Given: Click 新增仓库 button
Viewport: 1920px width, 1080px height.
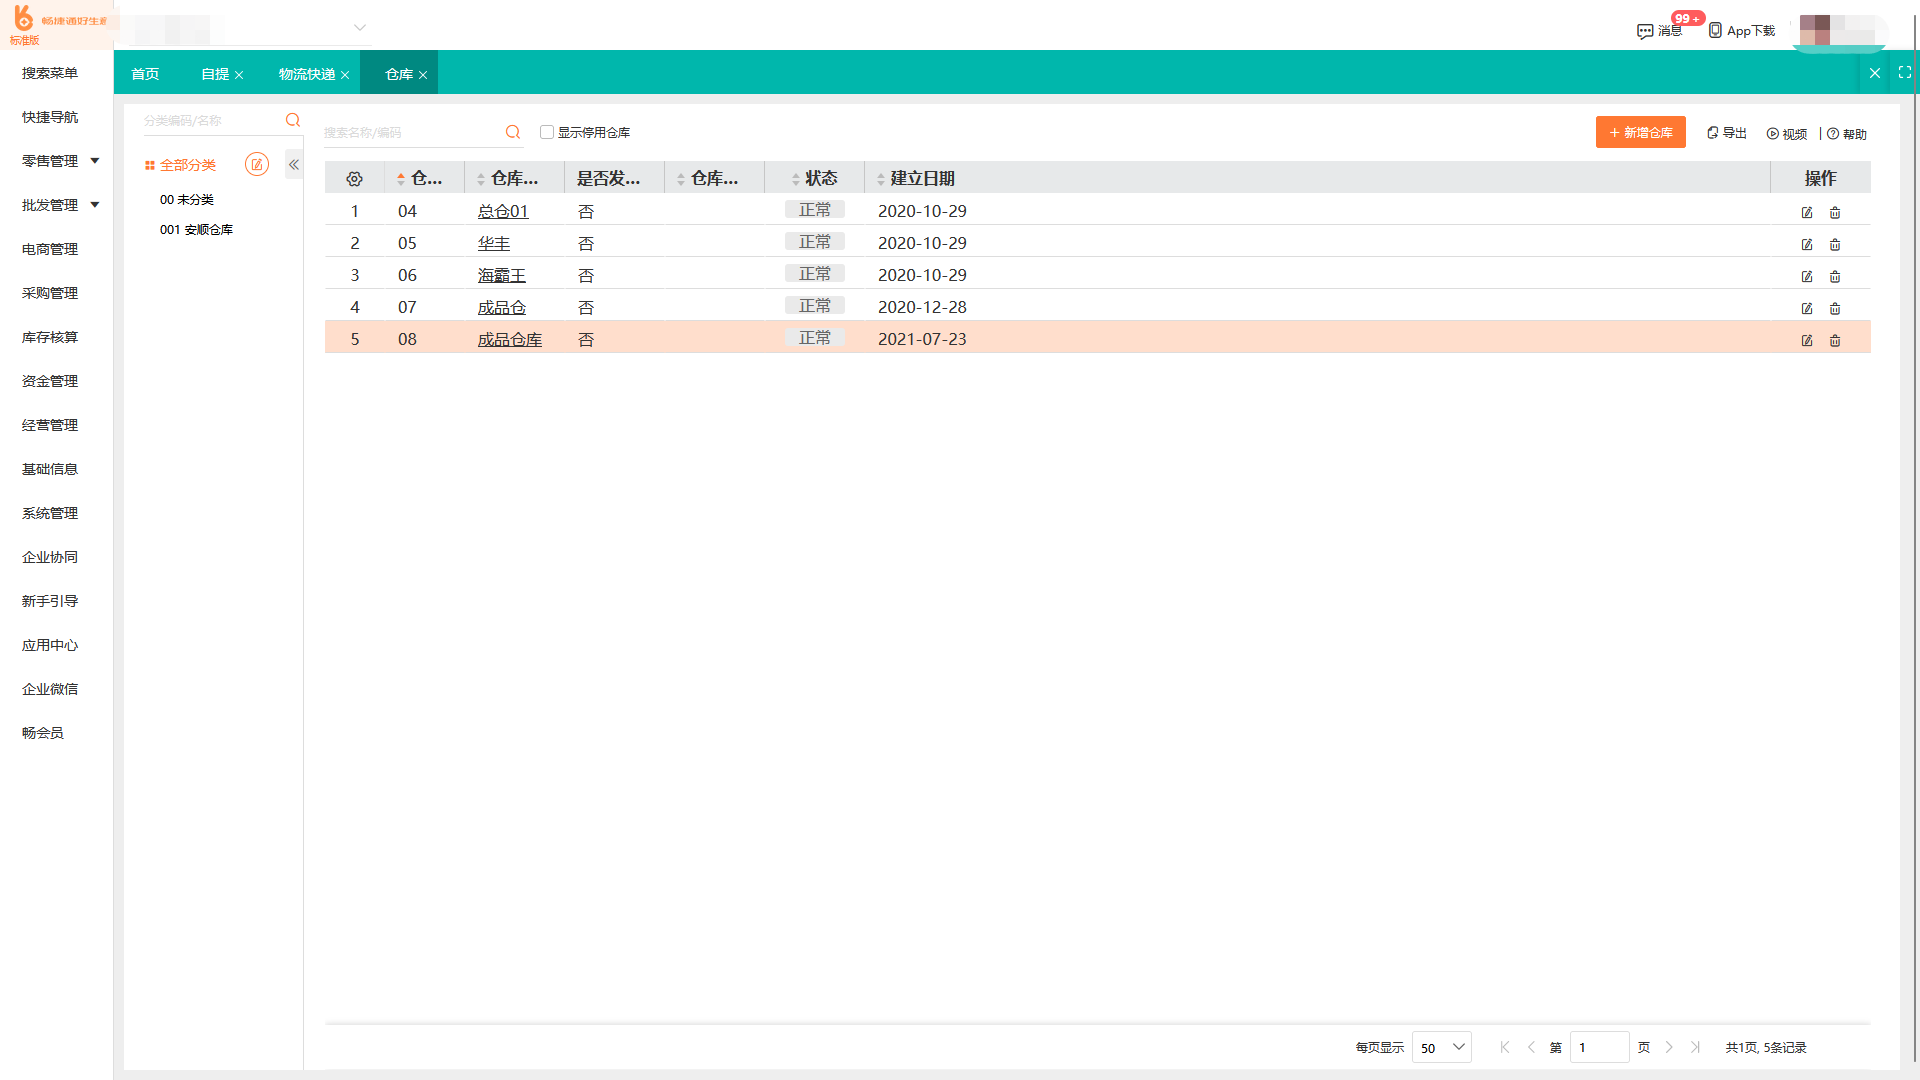Looking at the screenshot, I should [x=1639, y=131].
